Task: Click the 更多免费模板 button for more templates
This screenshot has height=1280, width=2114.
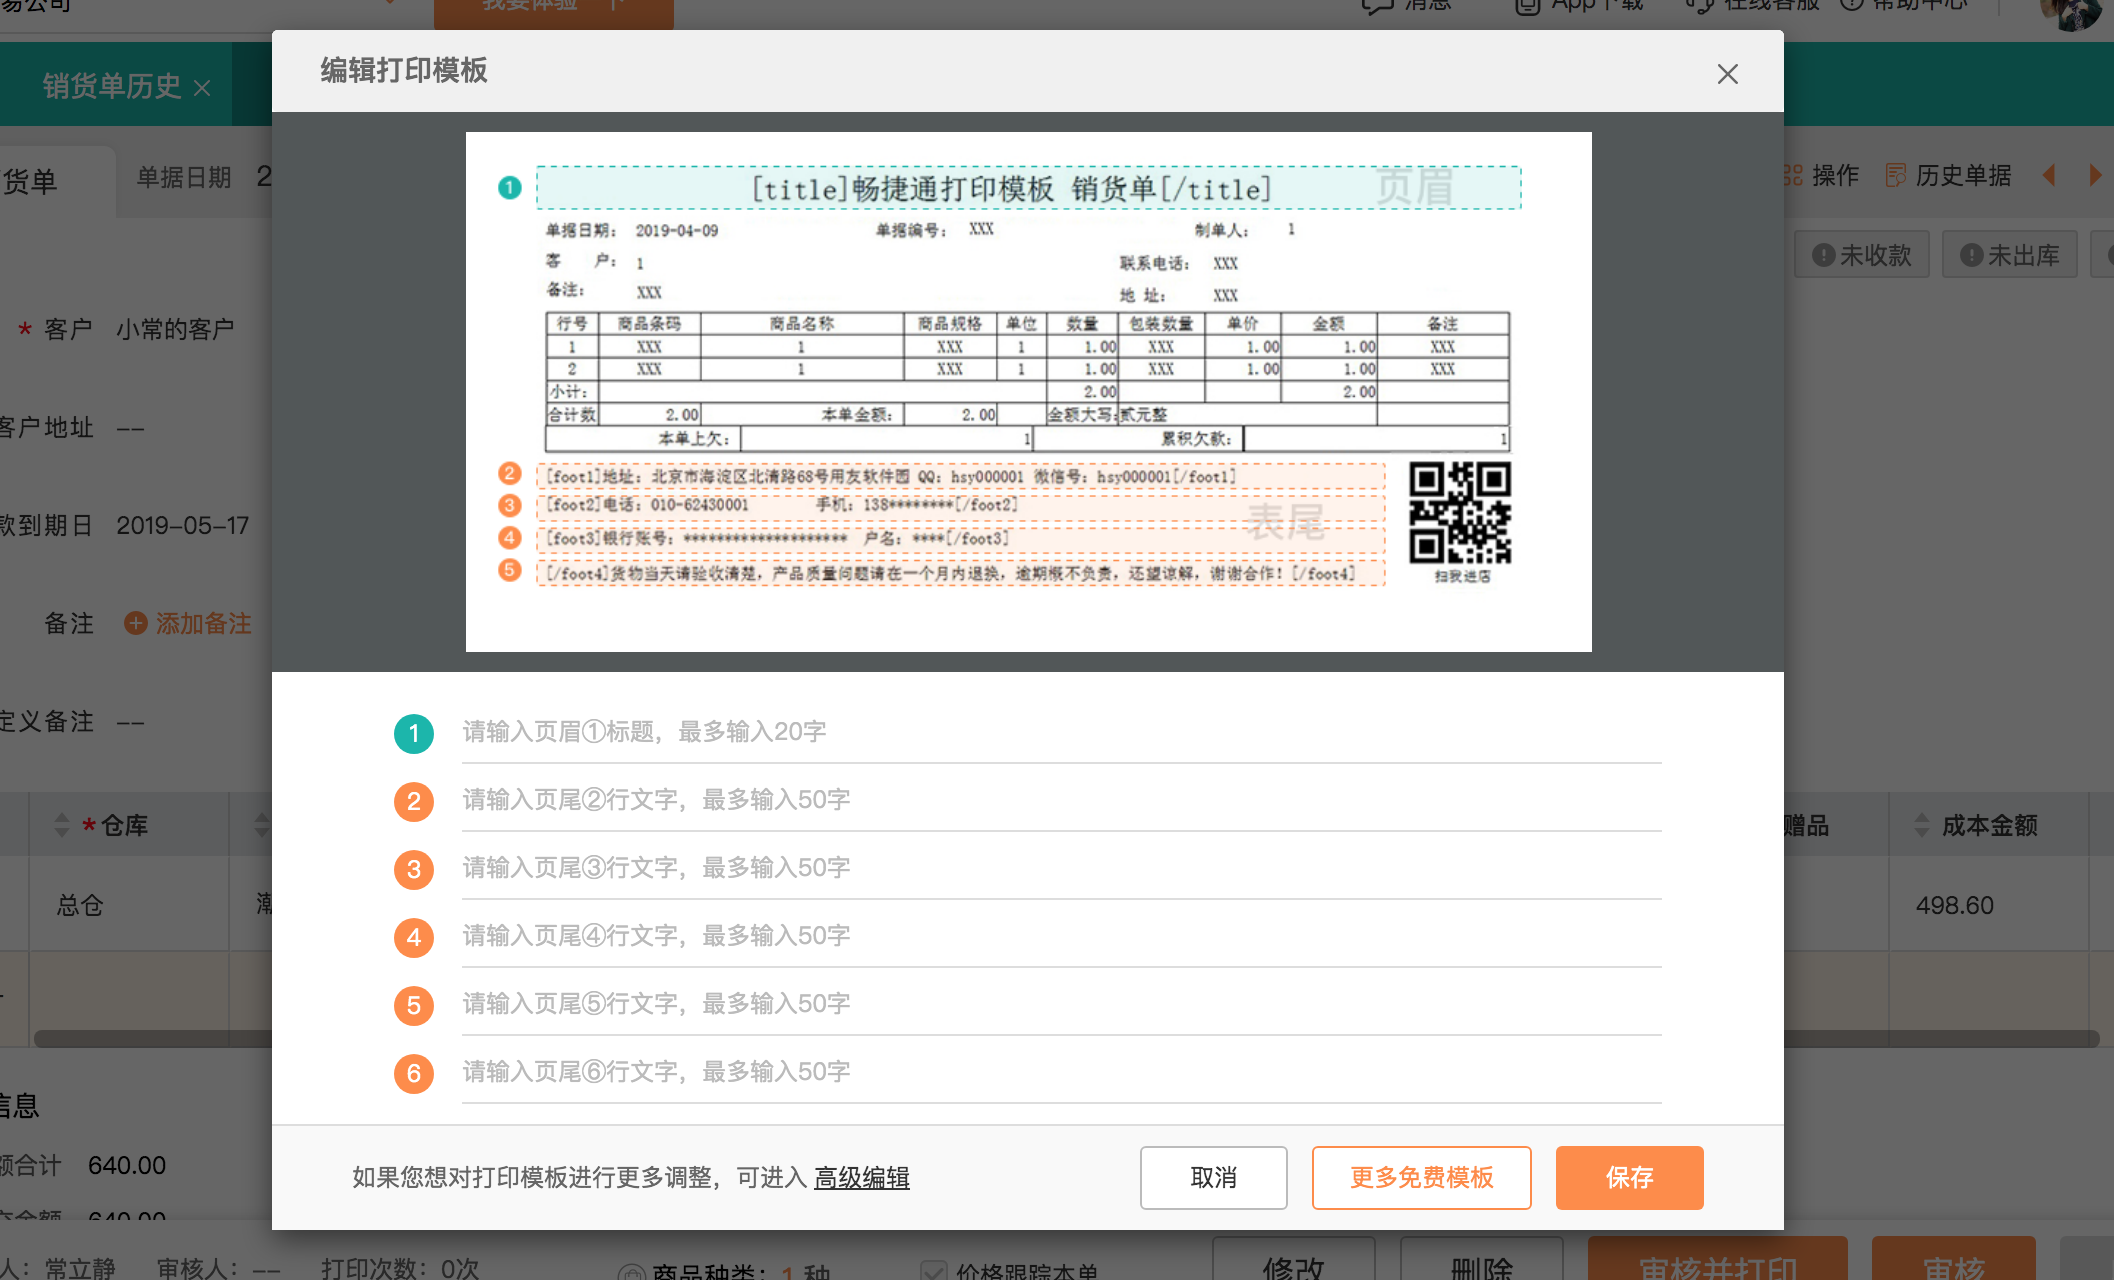Action: pyautogui.click(x=1421, y=1177)
